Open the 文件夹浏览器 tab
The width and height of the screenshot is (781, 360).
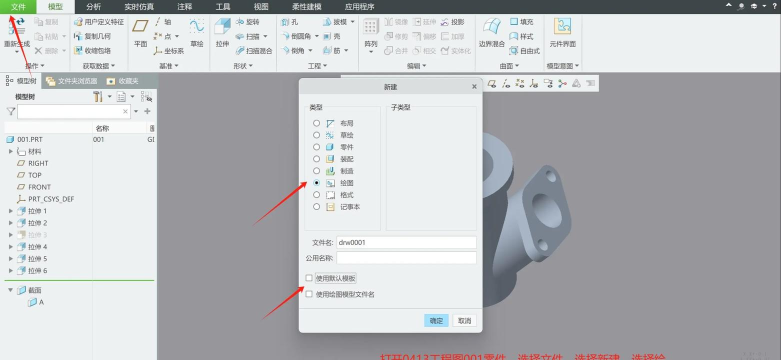point(72,81)
